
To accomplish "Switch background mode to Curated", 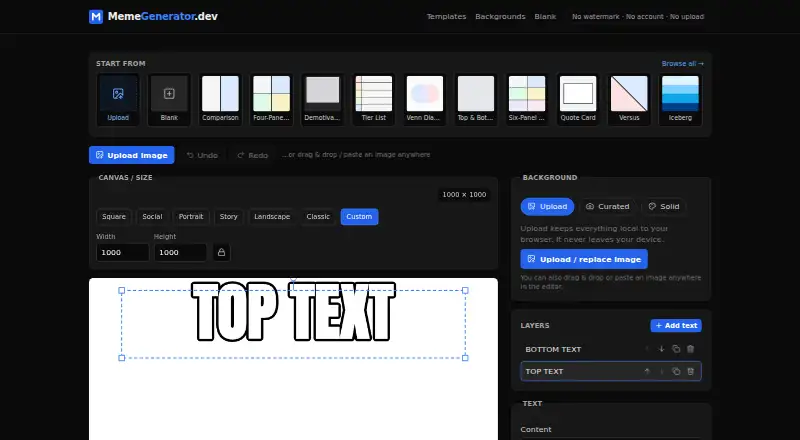I will click(607, 207).
